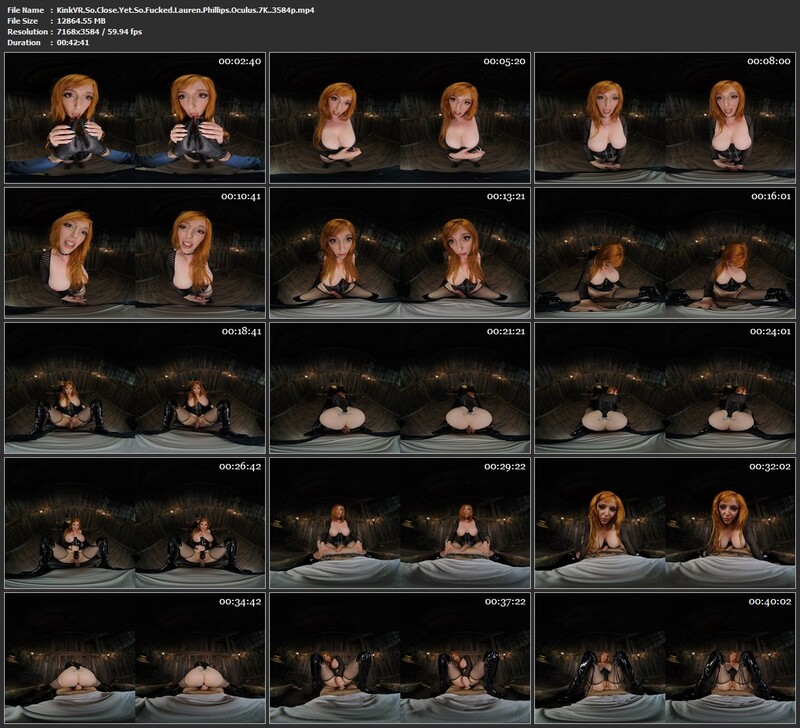
Task: Select the frame marked 00:16:01
Action: coord(665,252)
